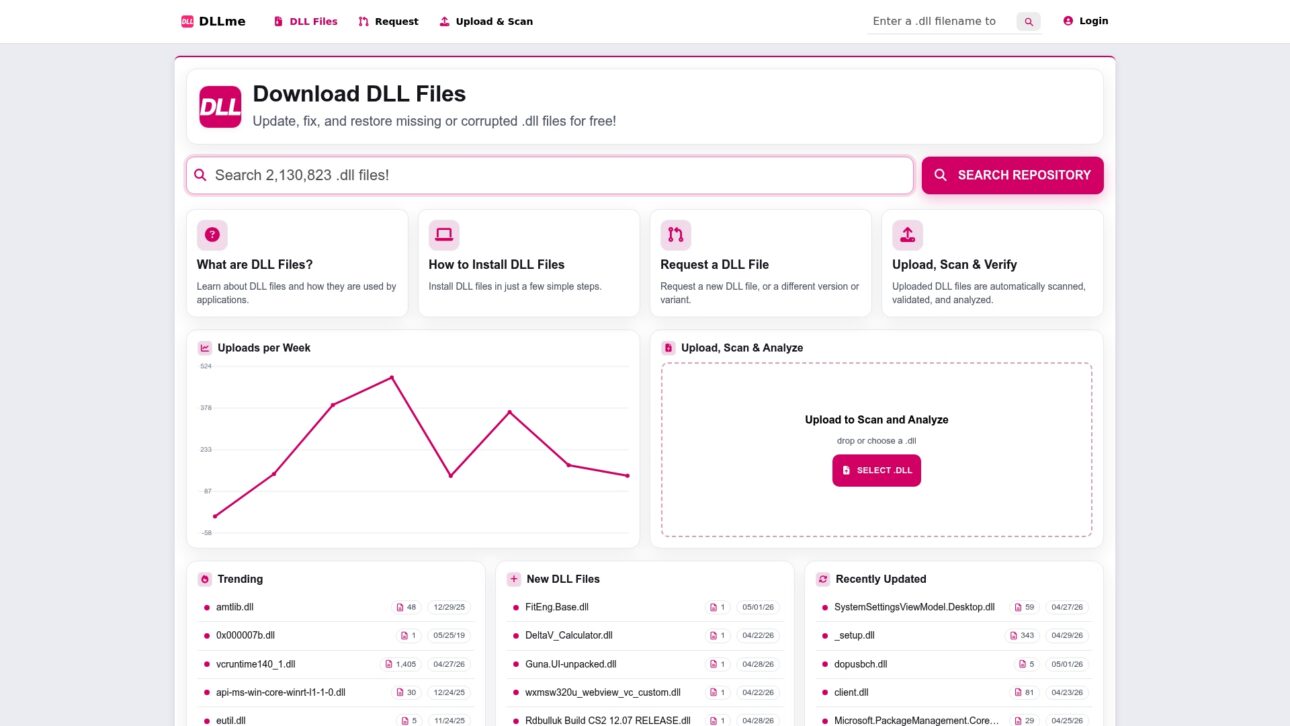
Task: Click the Login link
Action: click(1085, 21)
